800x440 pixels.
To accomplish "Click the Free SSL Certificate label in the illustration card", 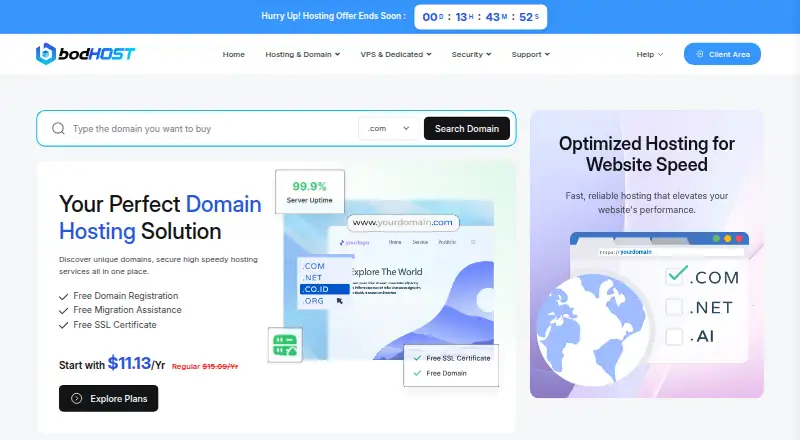I will 458,358.
